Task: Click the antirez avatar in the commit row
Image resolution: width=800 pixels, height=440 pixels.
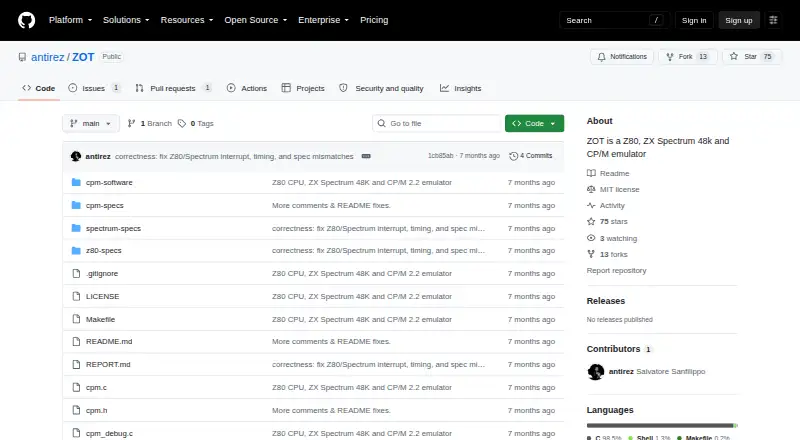Action: tap(76, 156)
